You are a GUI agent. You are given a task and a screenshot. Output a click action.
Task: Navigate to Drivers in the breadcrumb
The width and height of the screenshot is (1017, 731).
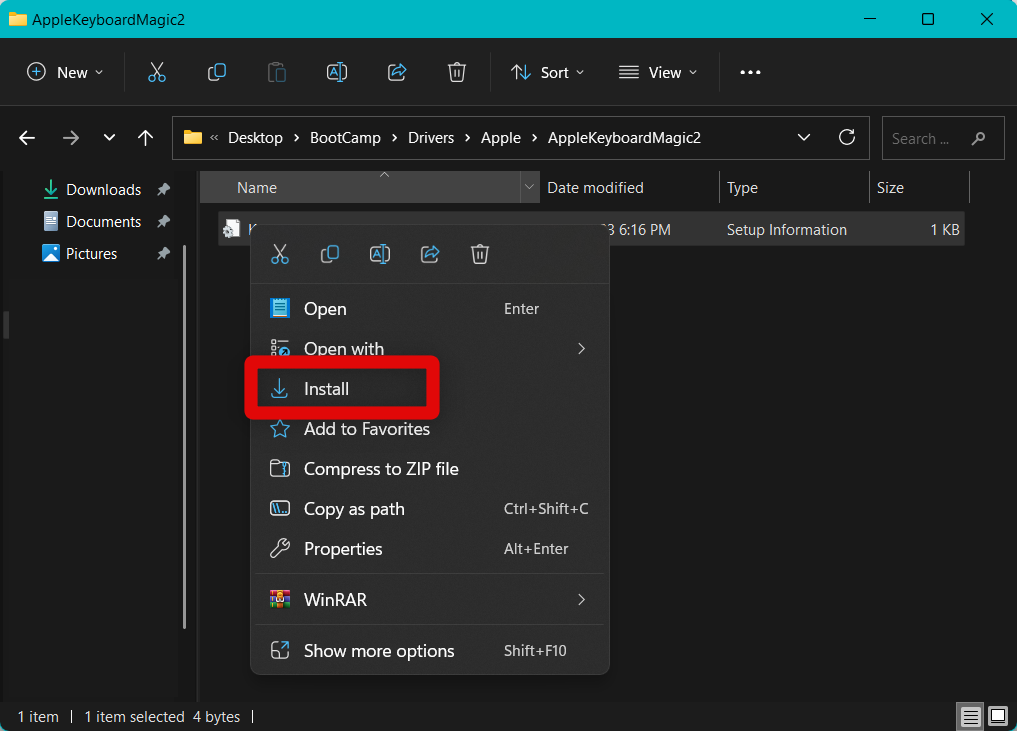point(431,138)
